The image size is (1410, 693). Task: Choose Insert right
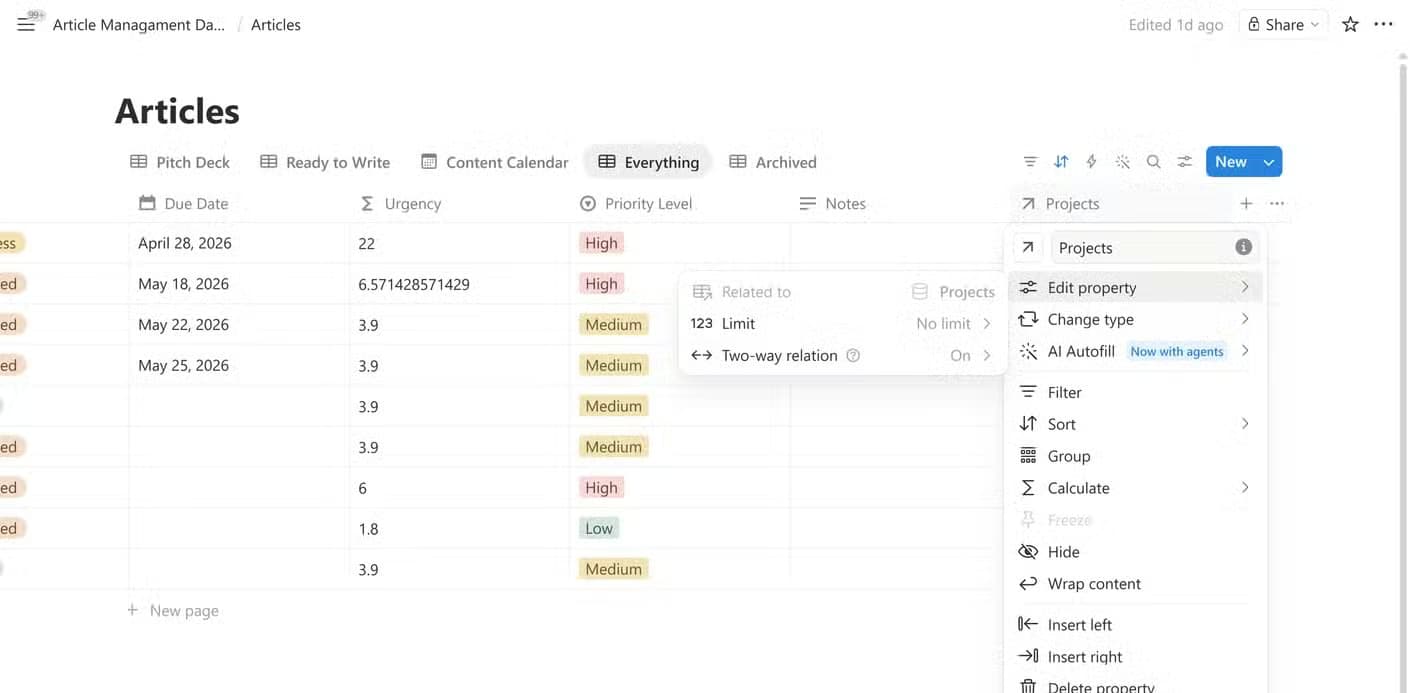click(x=1135, y=657)
